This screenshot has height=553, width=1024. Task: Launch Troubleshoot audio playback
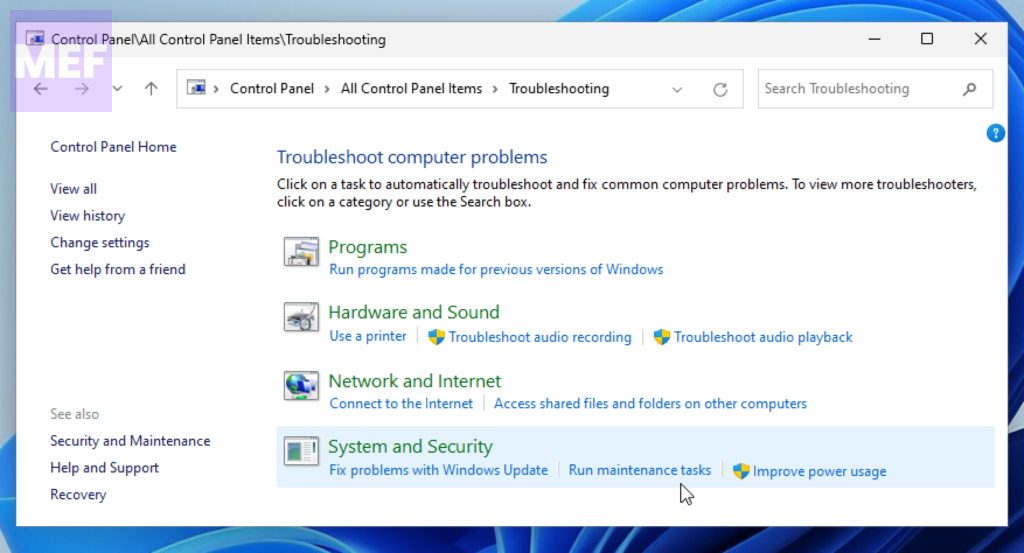[763, 337]
